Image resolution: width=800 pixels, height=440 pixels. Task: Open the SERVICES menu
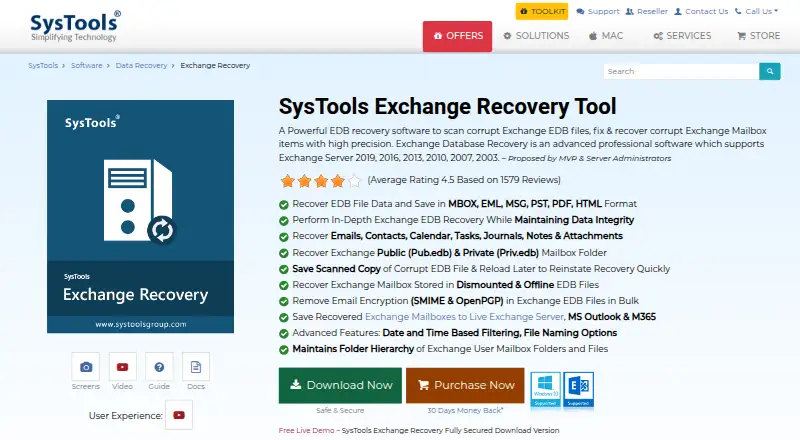[x=682, y=36]
